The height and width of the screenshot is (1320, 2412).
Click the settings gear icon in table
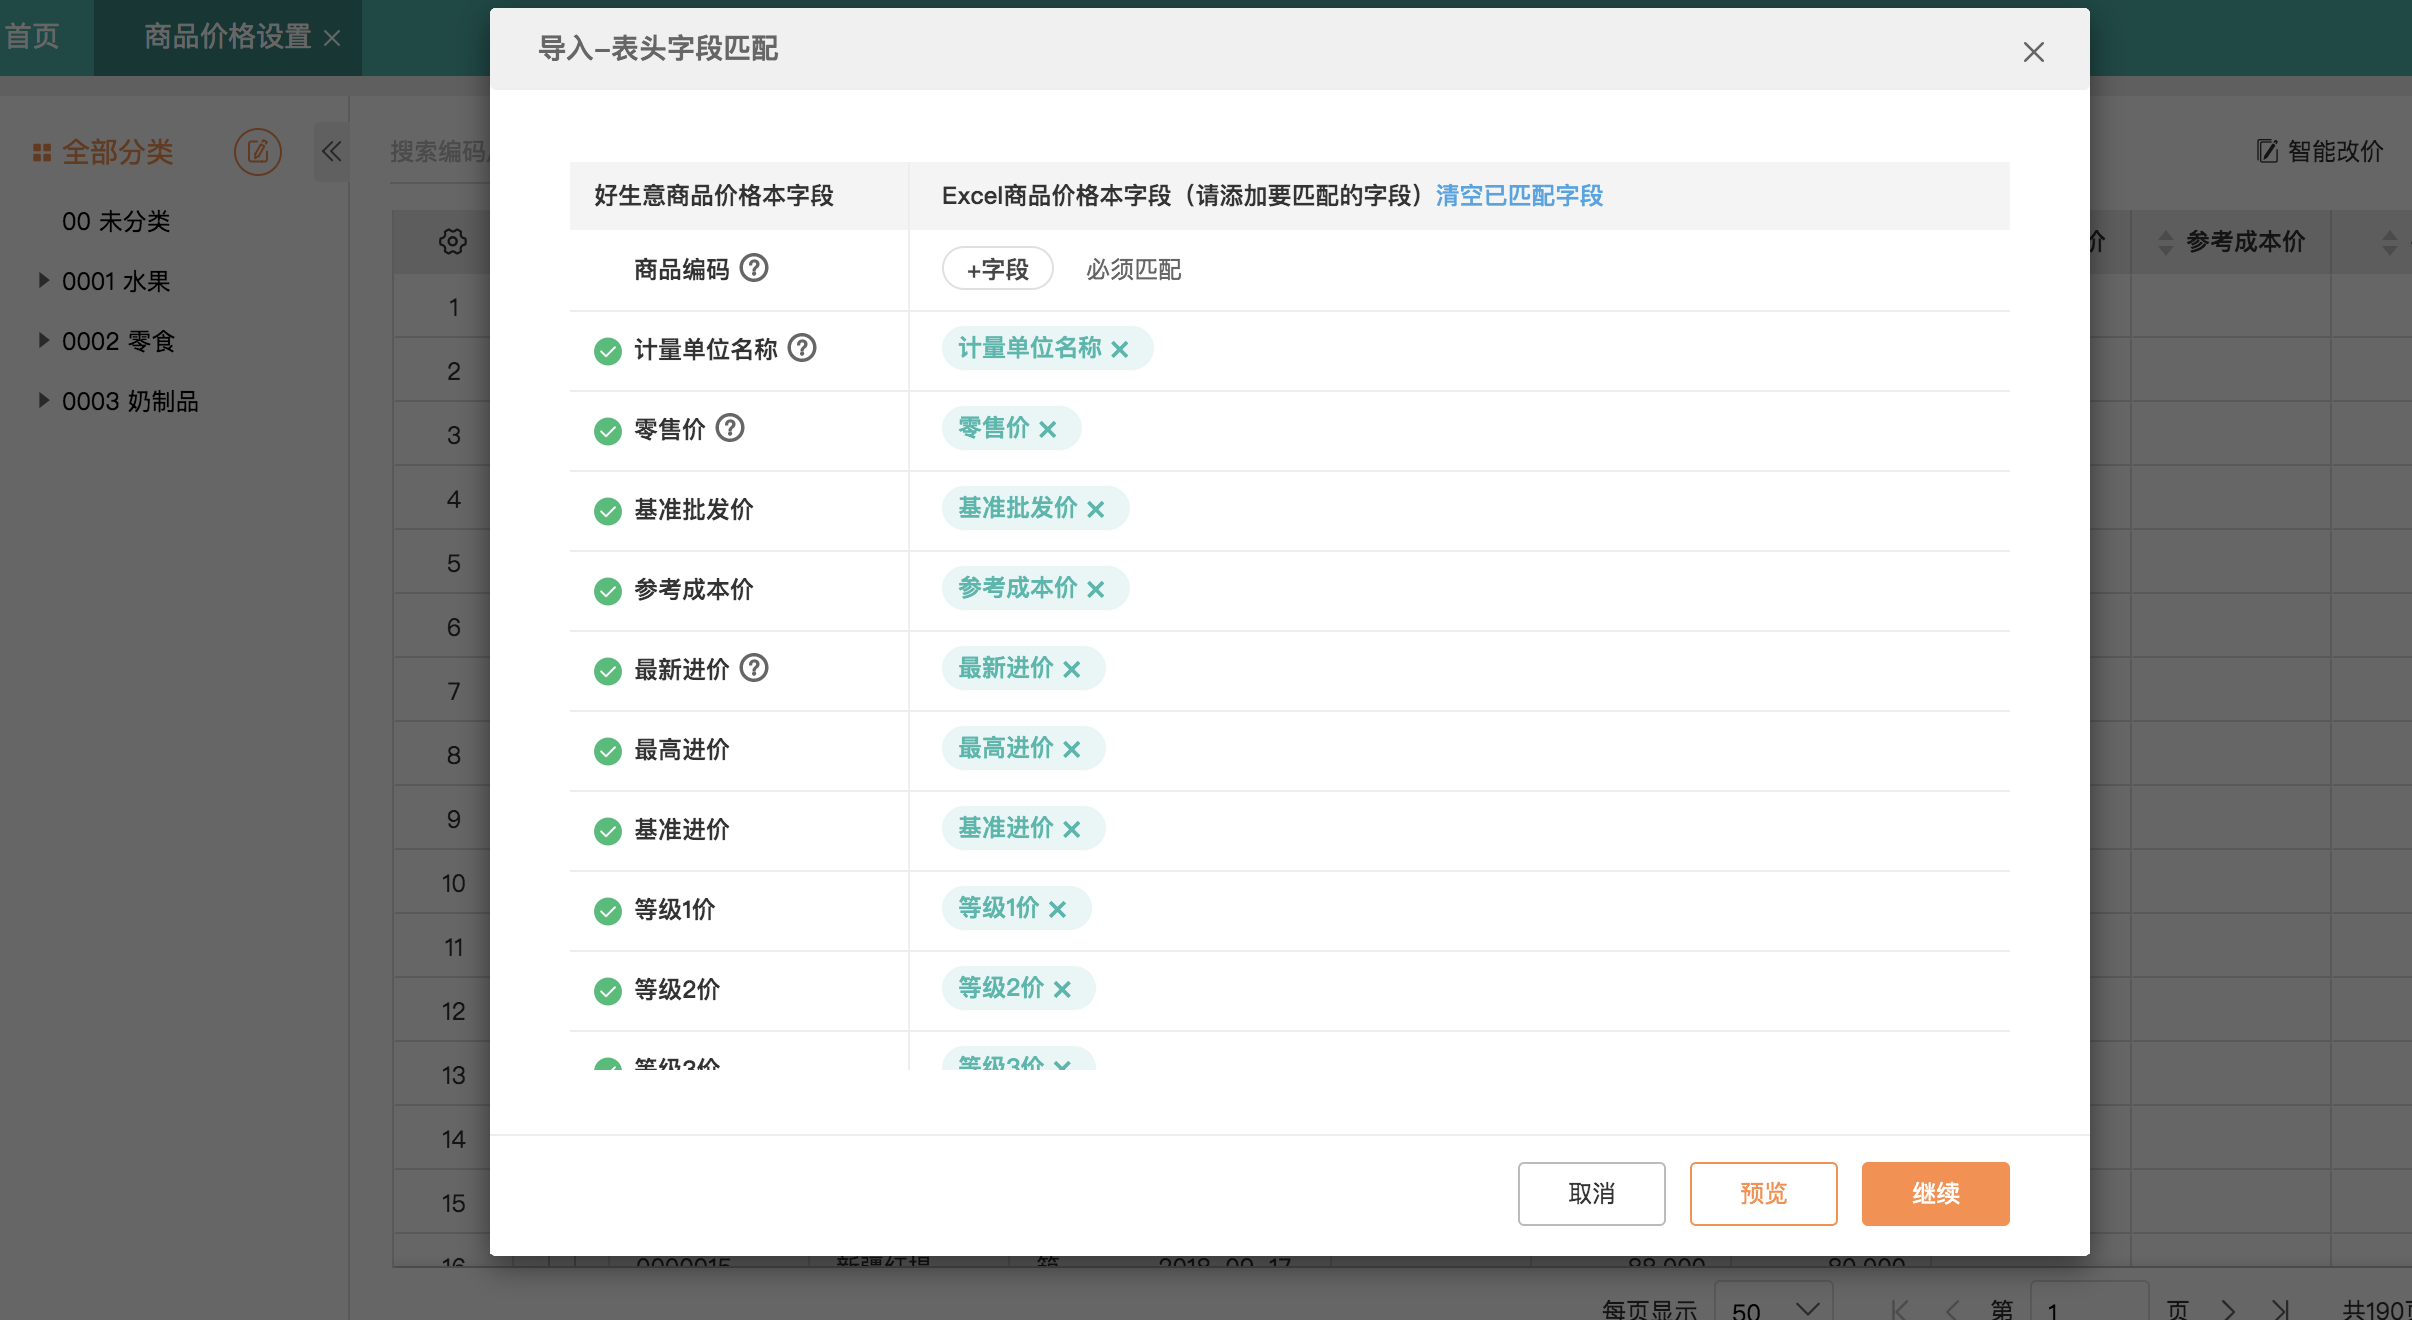(453, 241)
